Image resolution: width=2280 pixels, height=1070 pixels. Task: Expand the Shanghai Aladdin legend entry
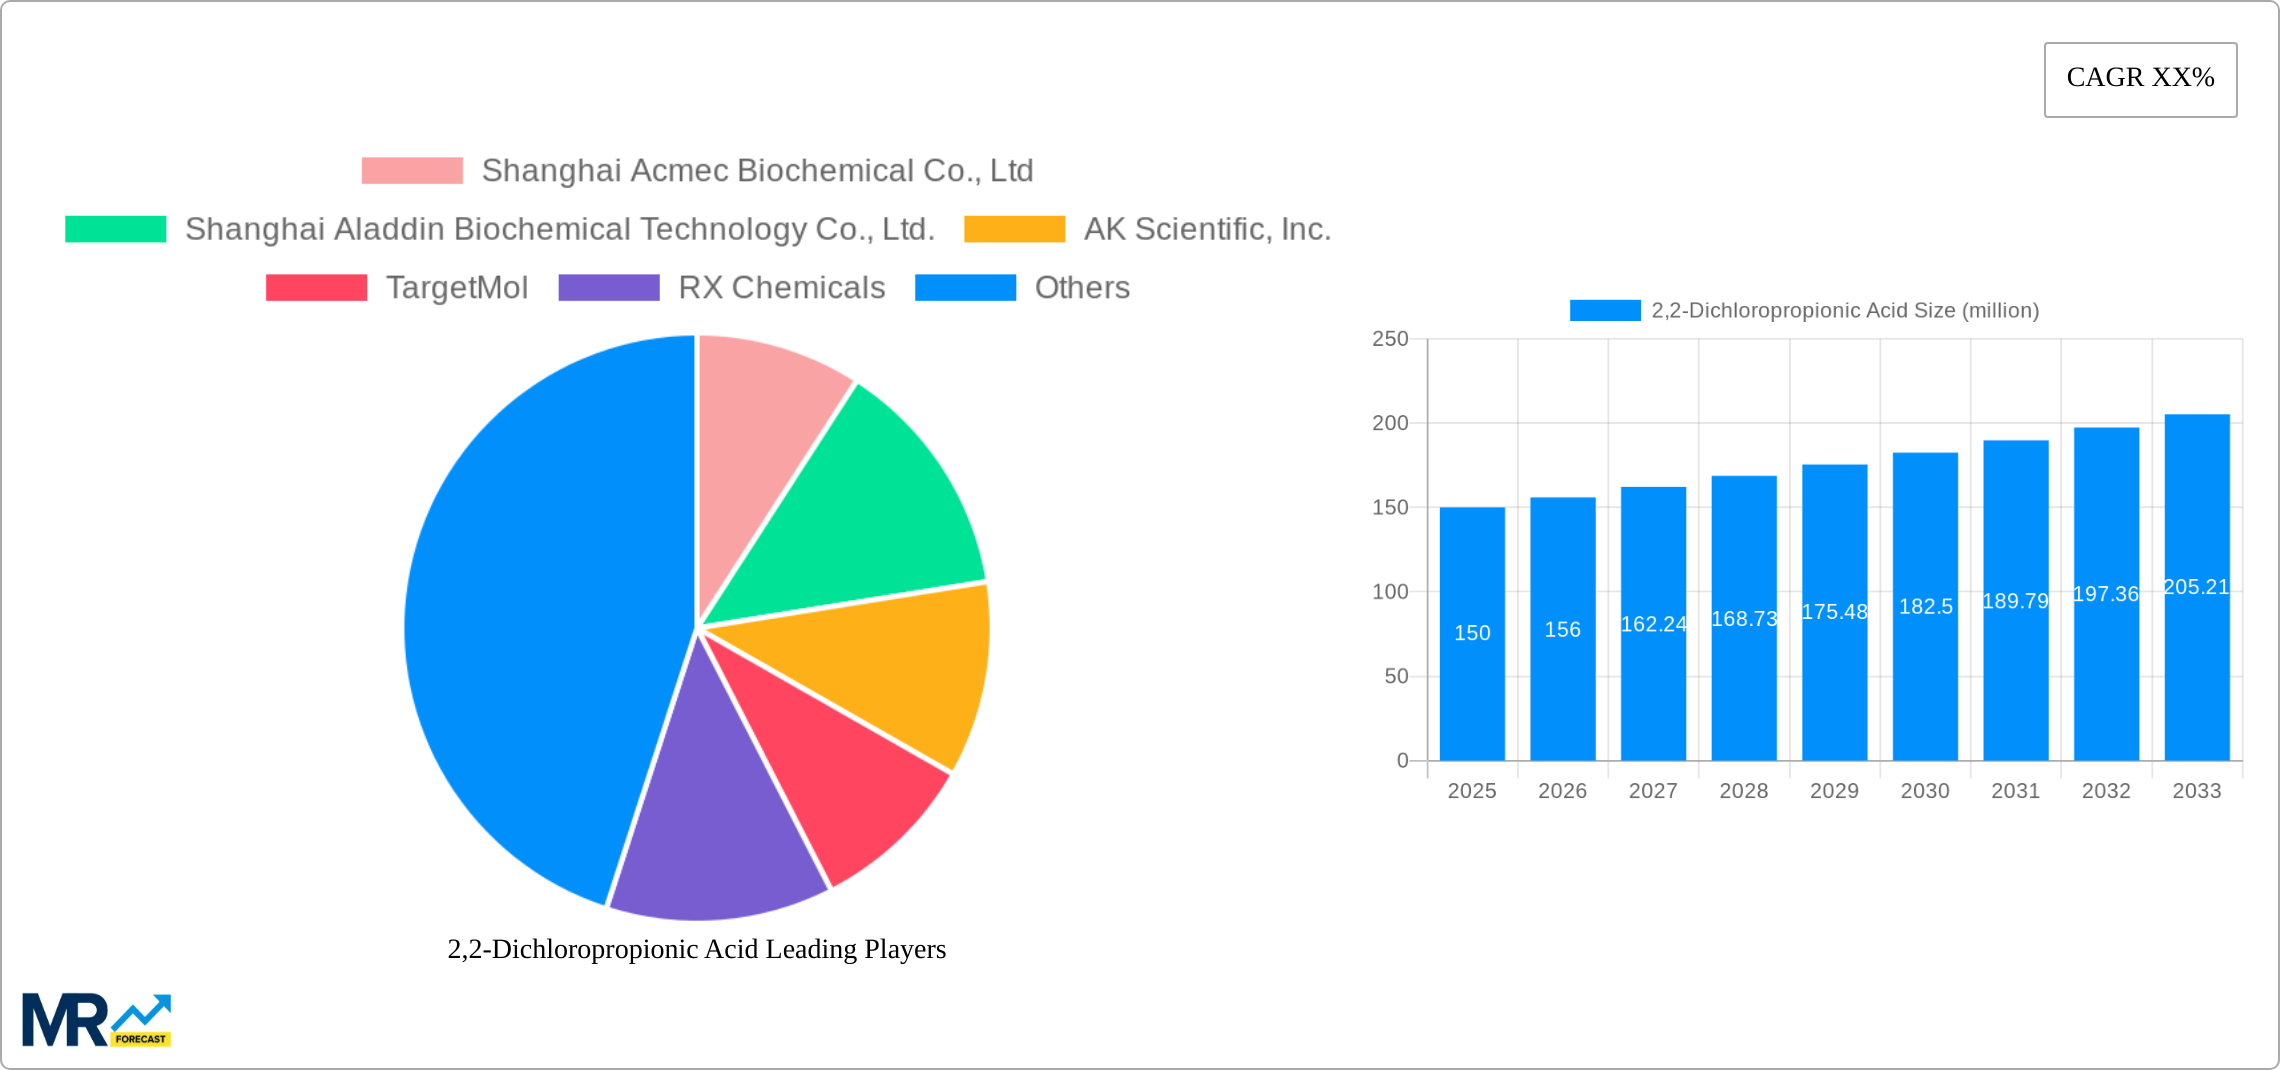coord(560,229)
